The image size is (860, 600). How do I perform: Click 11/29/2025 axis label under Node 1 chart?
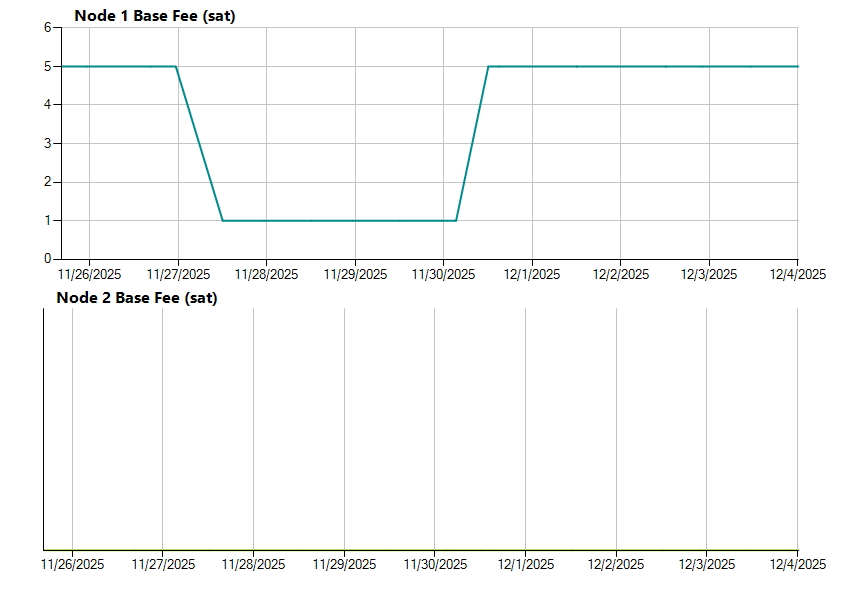(355, 274)
